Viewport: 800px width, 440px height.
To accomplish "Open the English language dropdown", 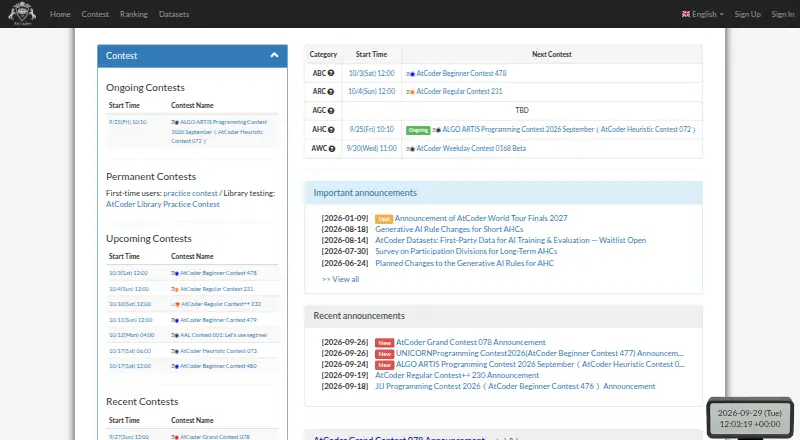I will point(703,14).
